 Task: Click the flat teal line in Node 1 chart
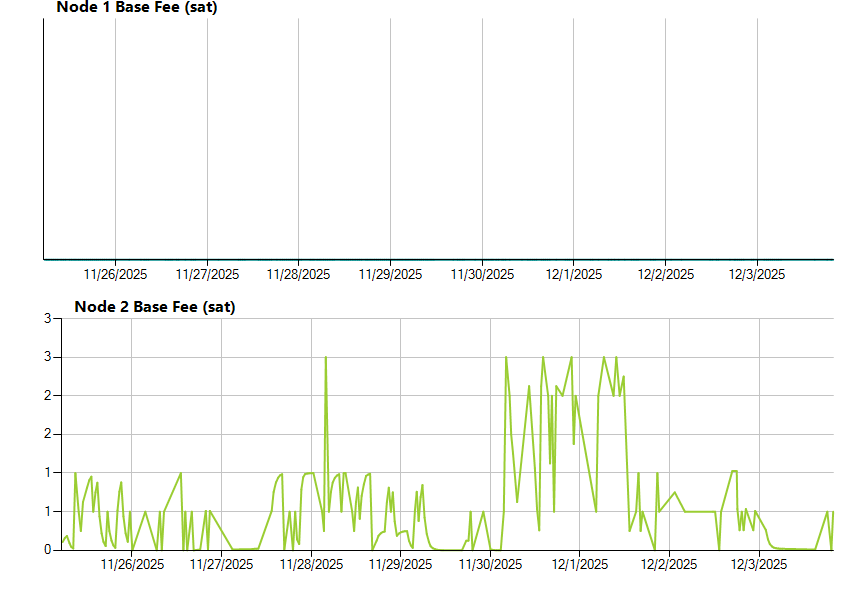440,259
